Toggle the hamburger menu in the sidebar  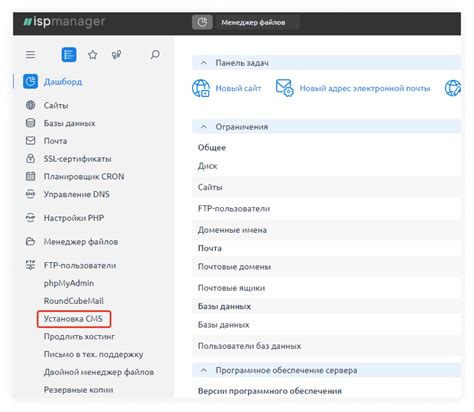click(30, 55)
